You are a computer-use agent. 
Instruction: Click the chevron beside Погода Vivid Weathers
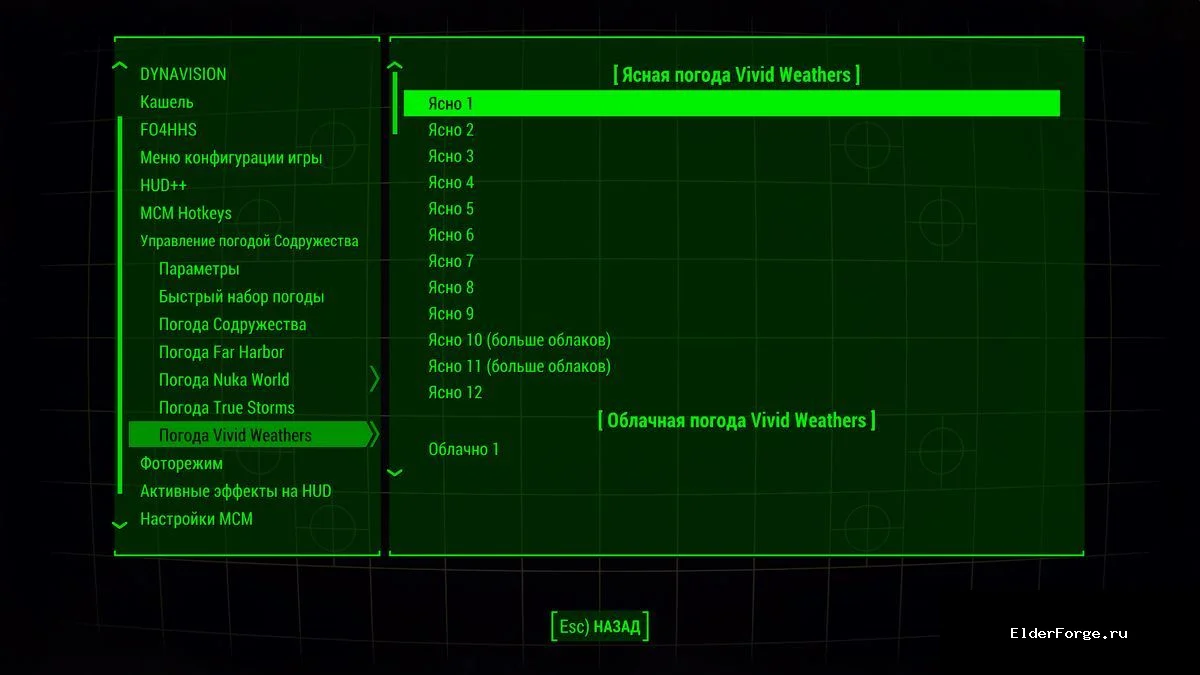373,435
